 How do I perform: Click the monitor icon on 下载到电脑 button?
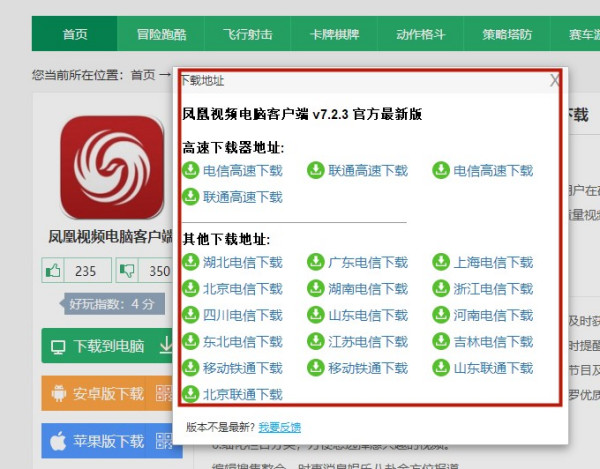[58, 346]
